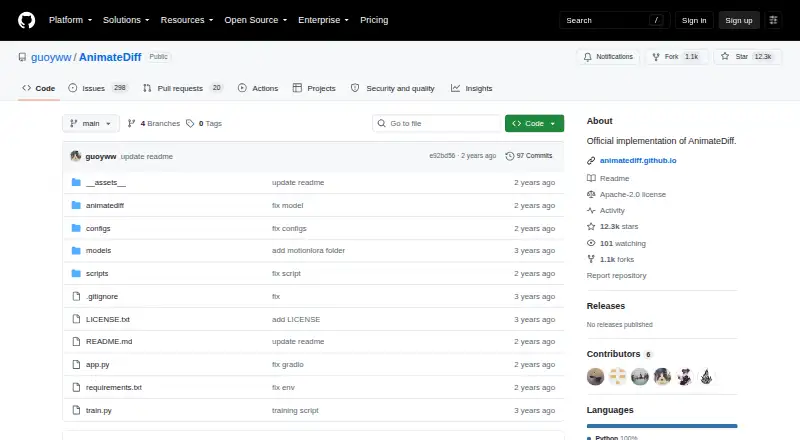The width and height of the screenshot is (800, 440).
Task: Click the Go to file search field
Action: pyautogui.click(x=437, y=124)
